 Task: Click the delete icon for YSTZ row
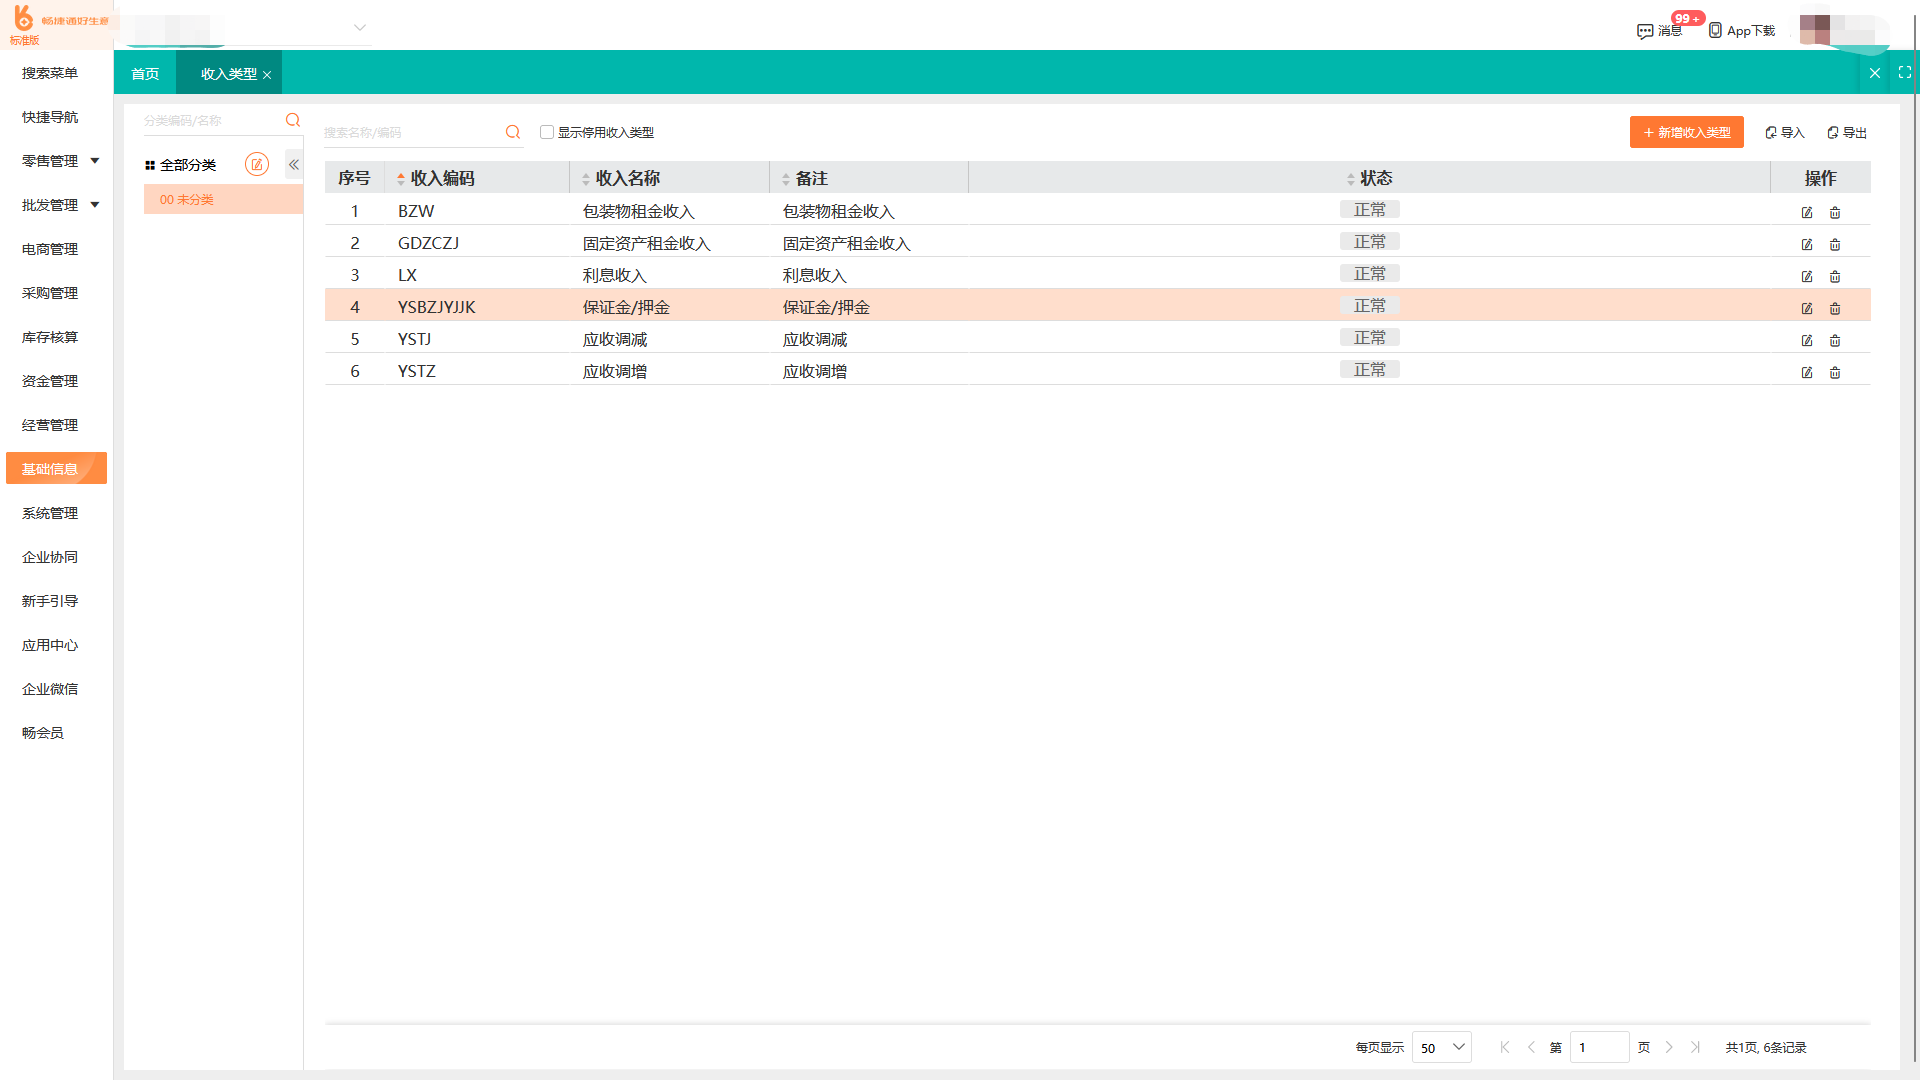click(1834, 371)
